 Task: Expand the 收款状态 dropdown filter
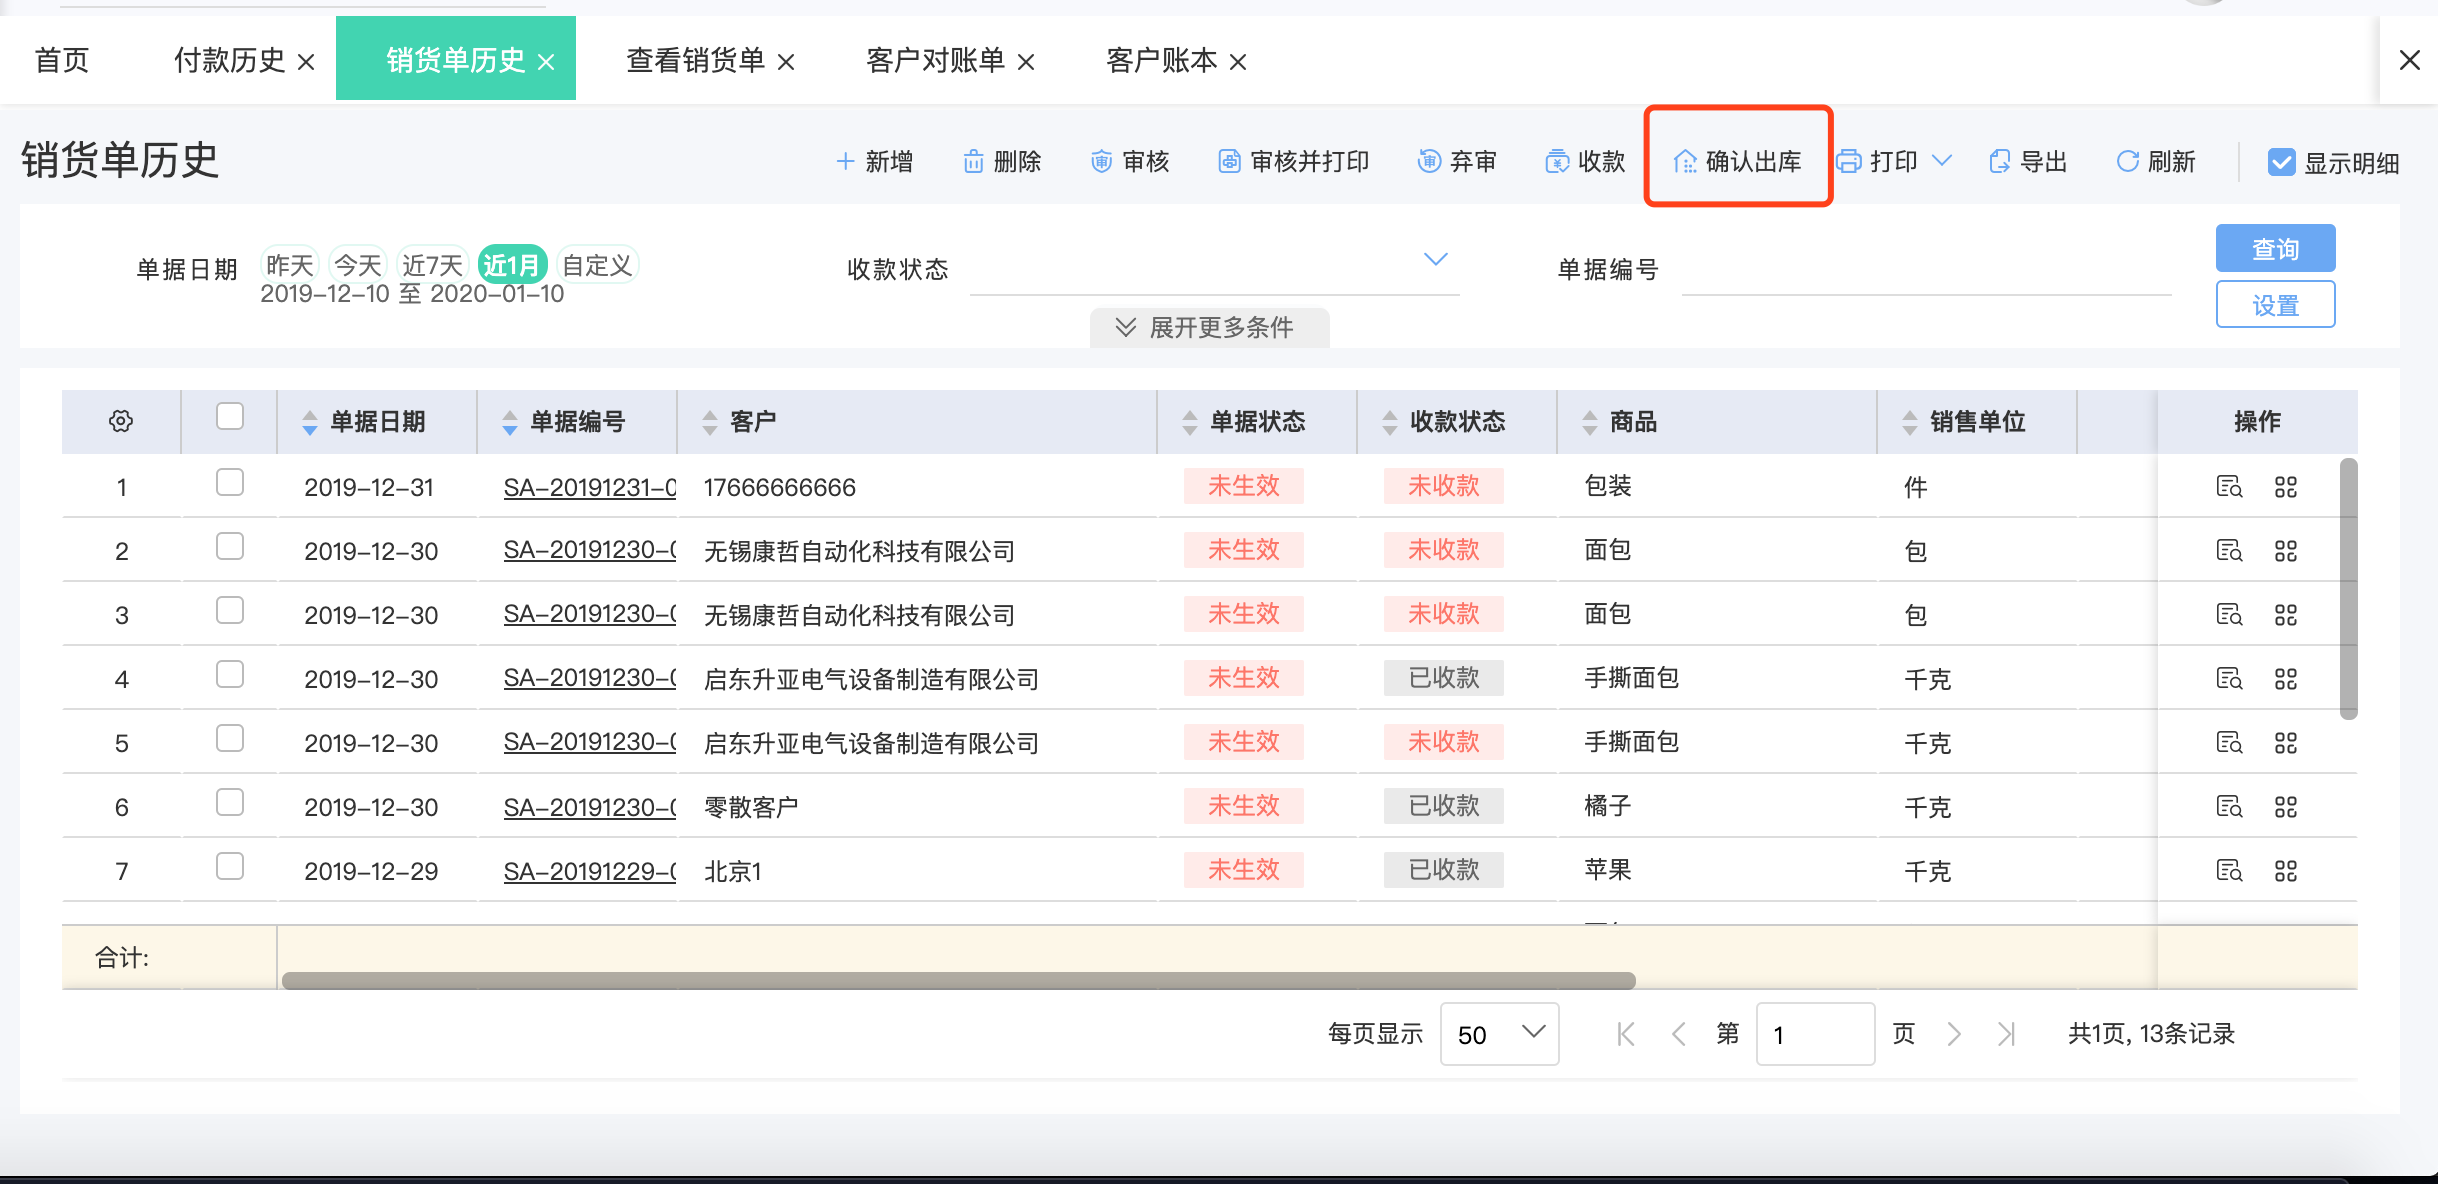coord(1432,260)
